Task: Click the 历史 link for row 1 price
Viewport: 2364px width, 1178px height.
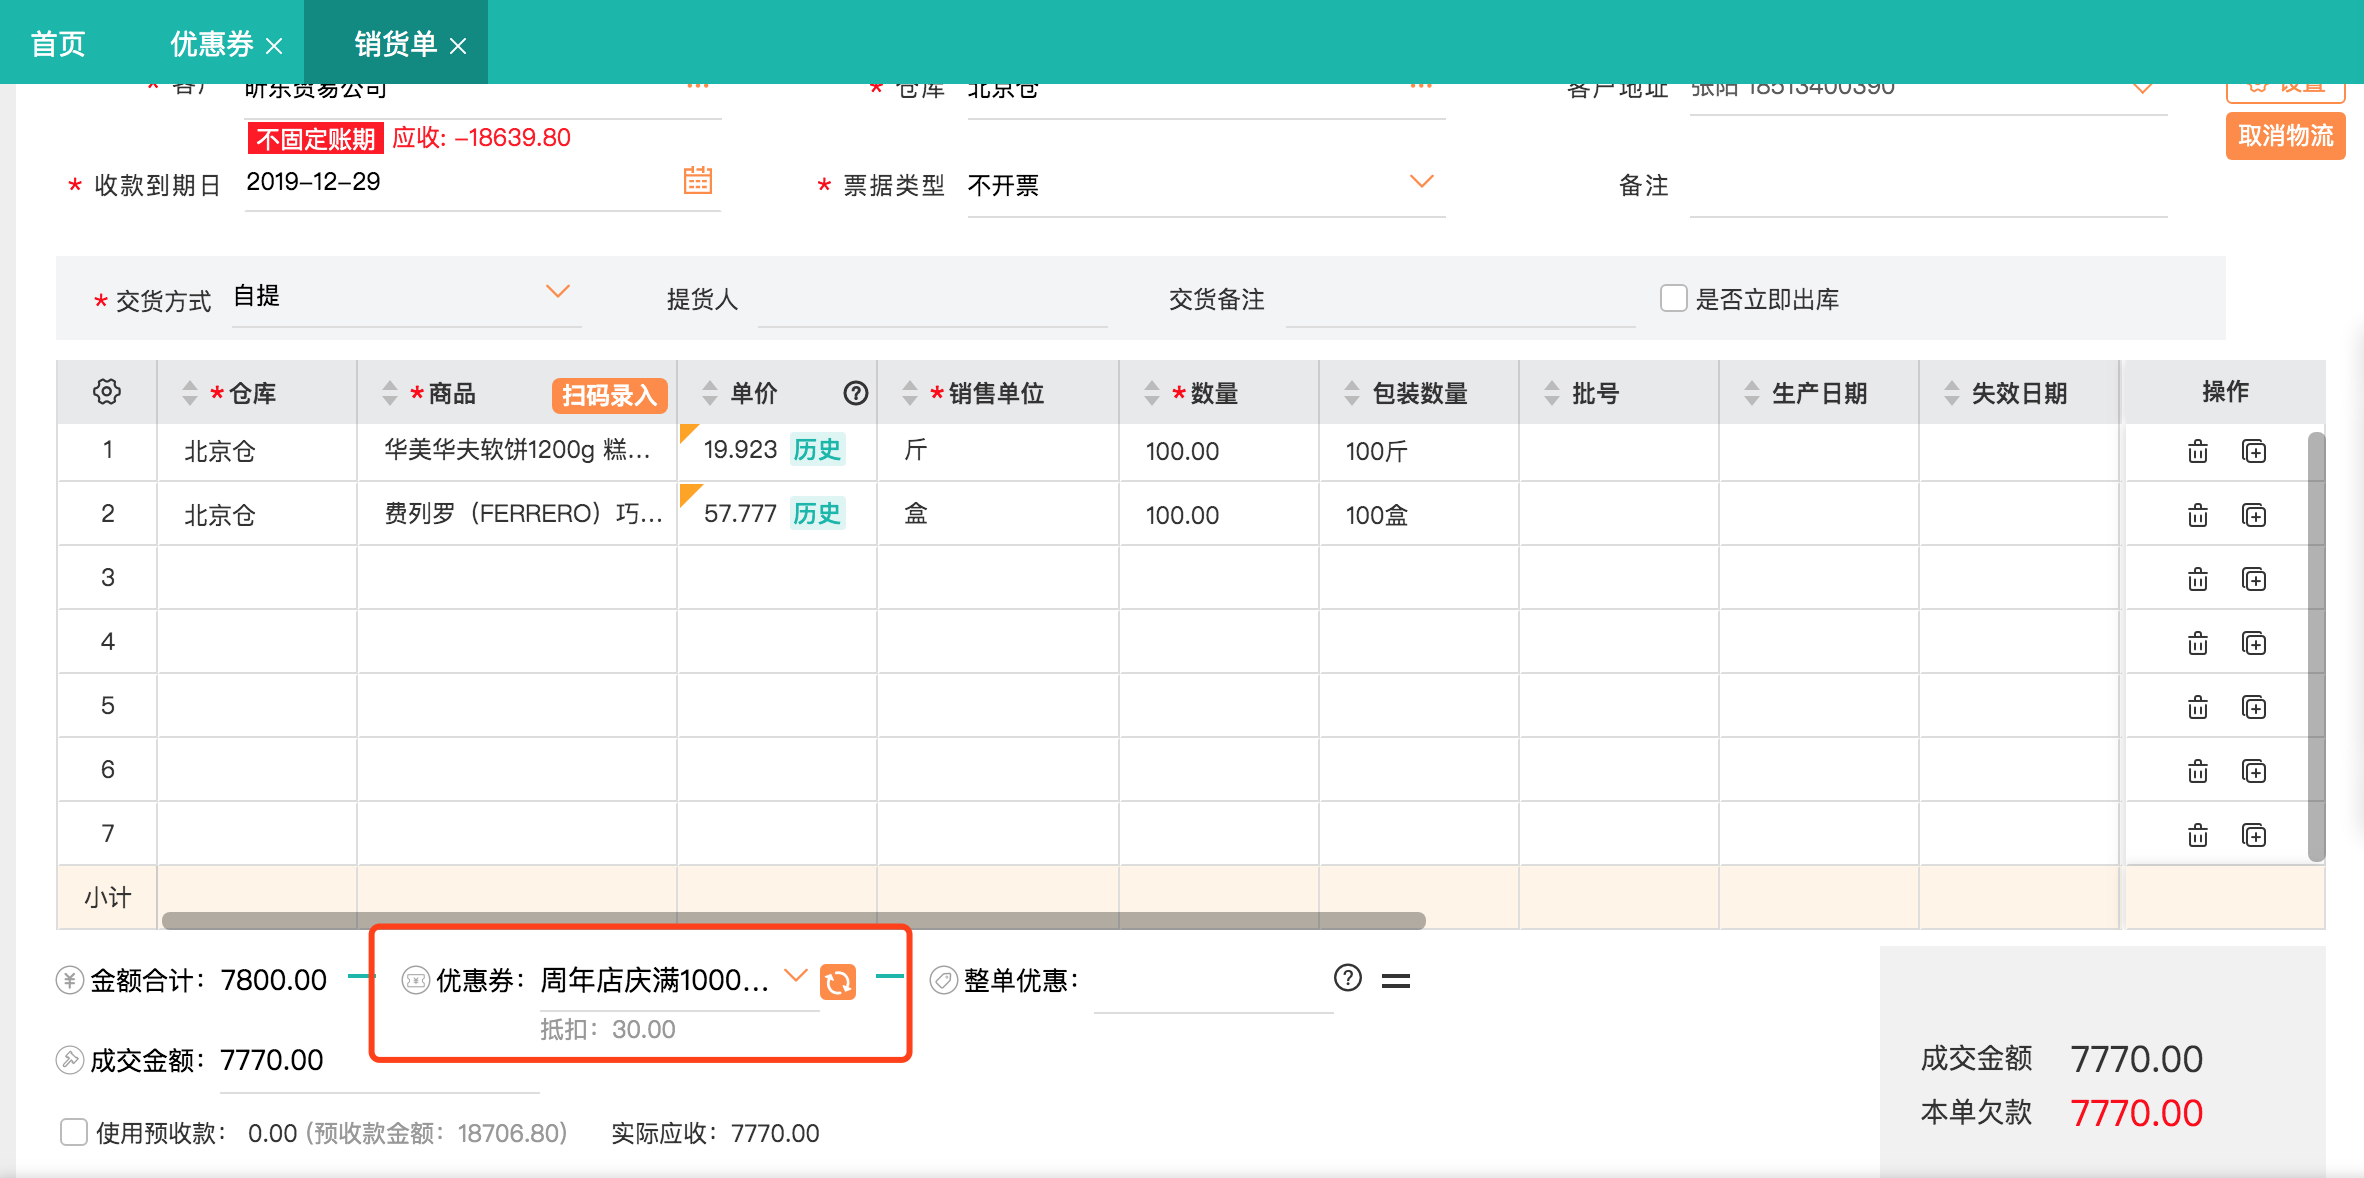Action: [817, 451]
